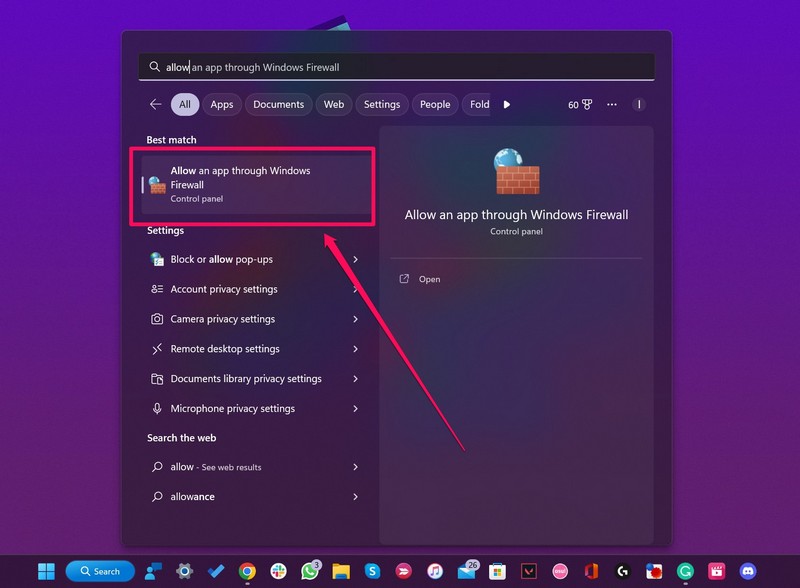
Task: Launch Discord from the taskbar
Action: [x=748, y=571]
